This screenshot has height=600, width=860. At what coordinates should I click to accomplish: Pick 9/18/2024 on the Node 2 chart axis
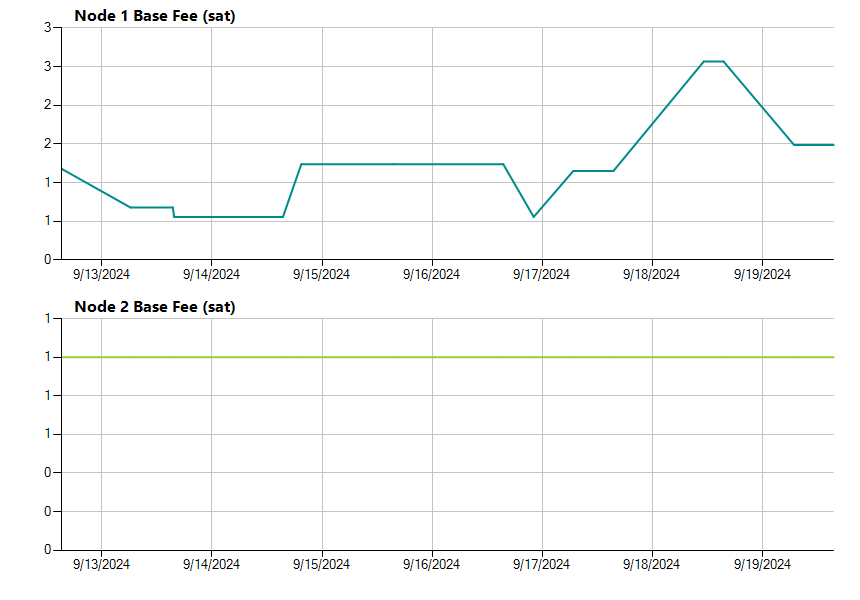coord(652,565)
